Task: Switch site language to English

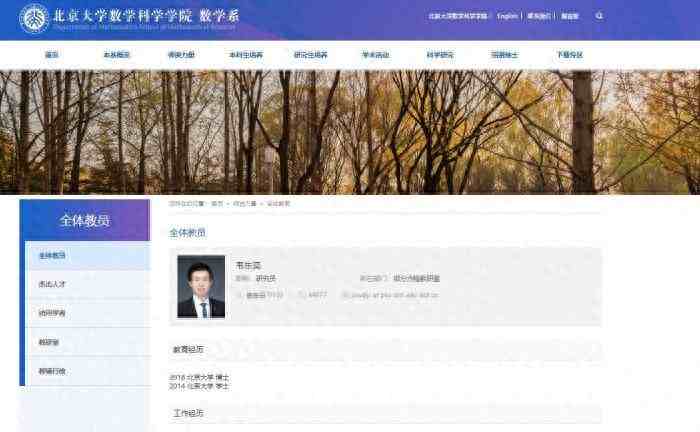Action: pos(508,16)
